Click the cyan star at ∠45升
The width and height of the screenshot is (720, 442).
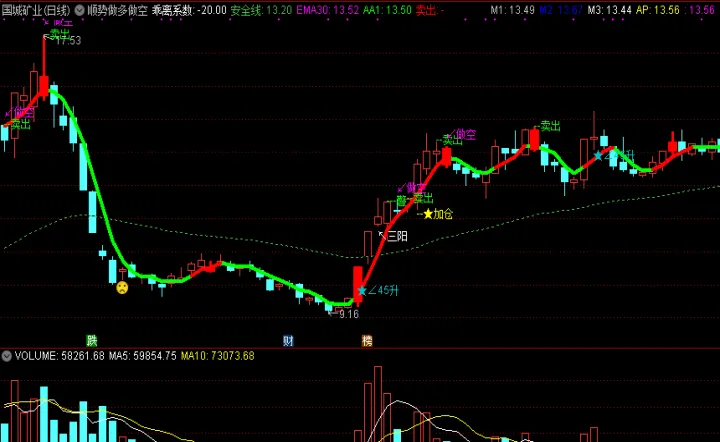(x=361, y=291)
